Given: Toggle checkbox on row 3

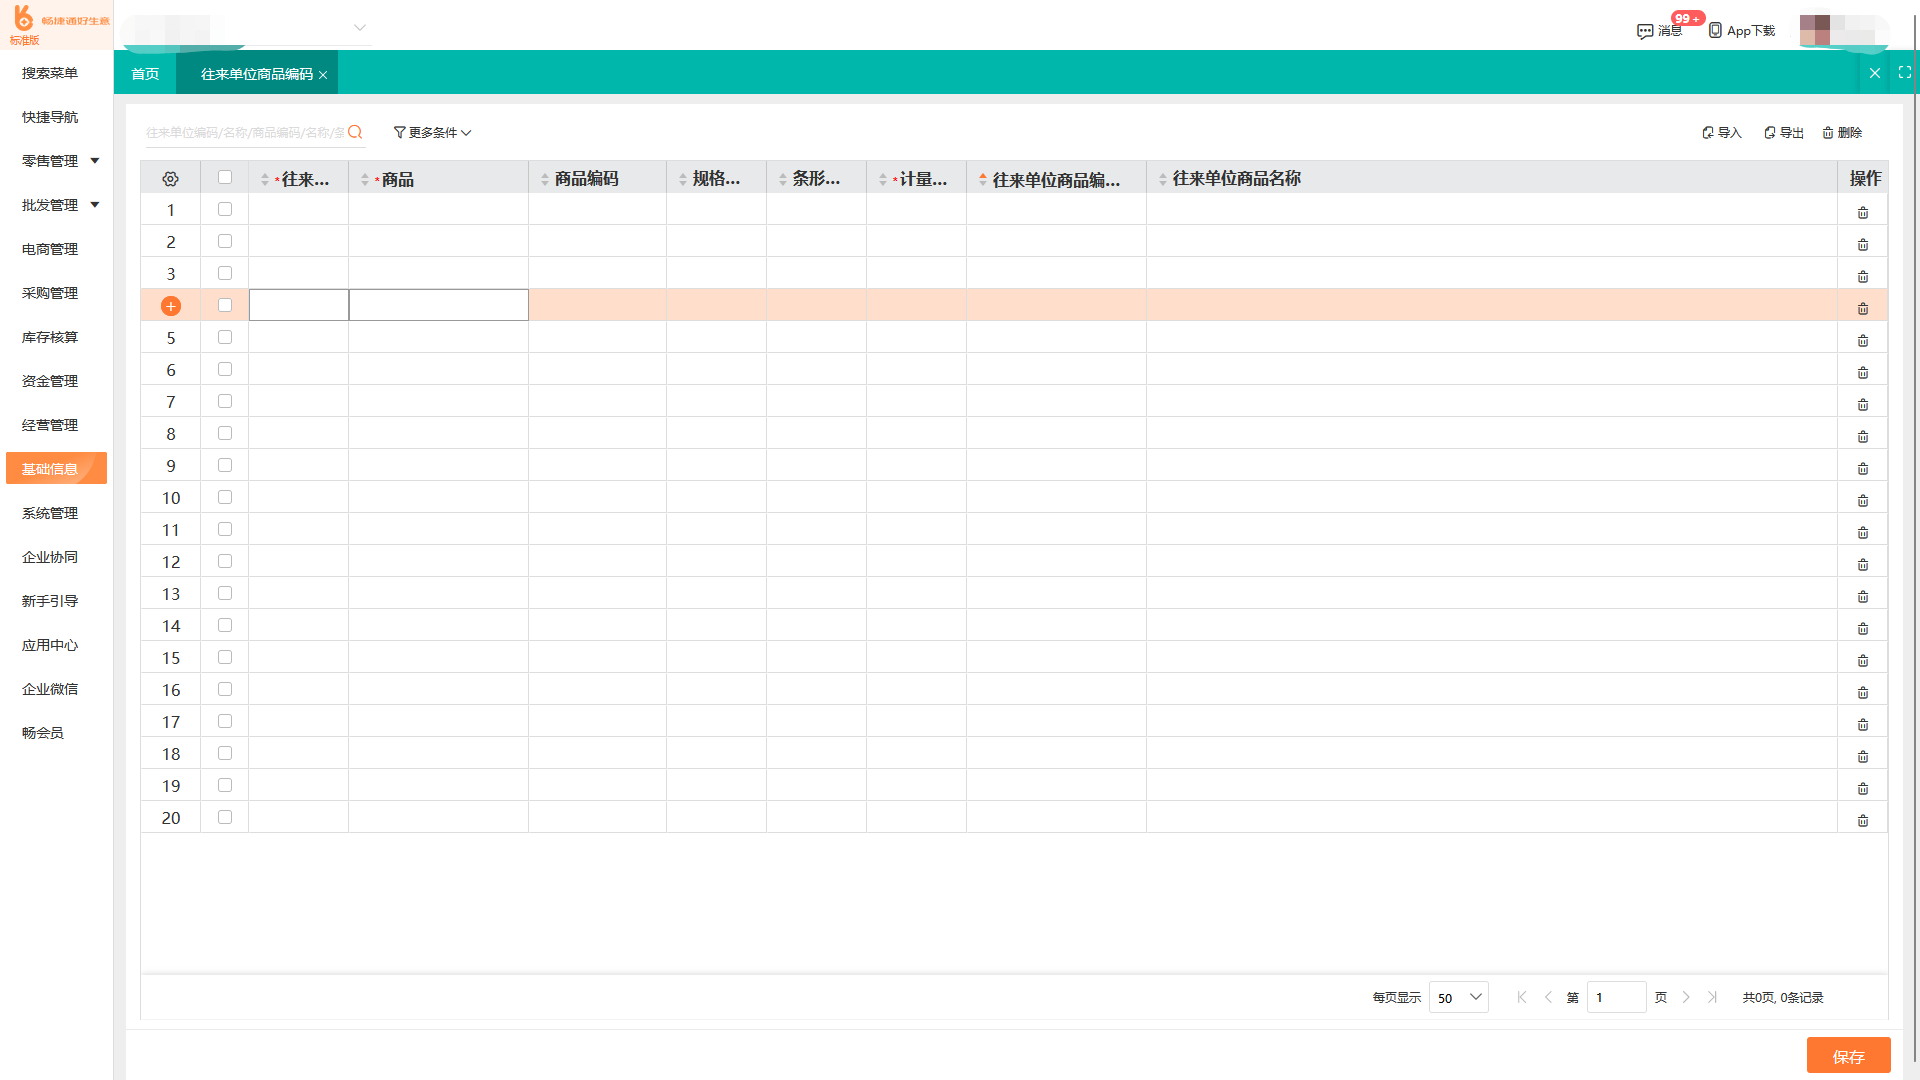Looking at the screenshot, I should [224, 273].
